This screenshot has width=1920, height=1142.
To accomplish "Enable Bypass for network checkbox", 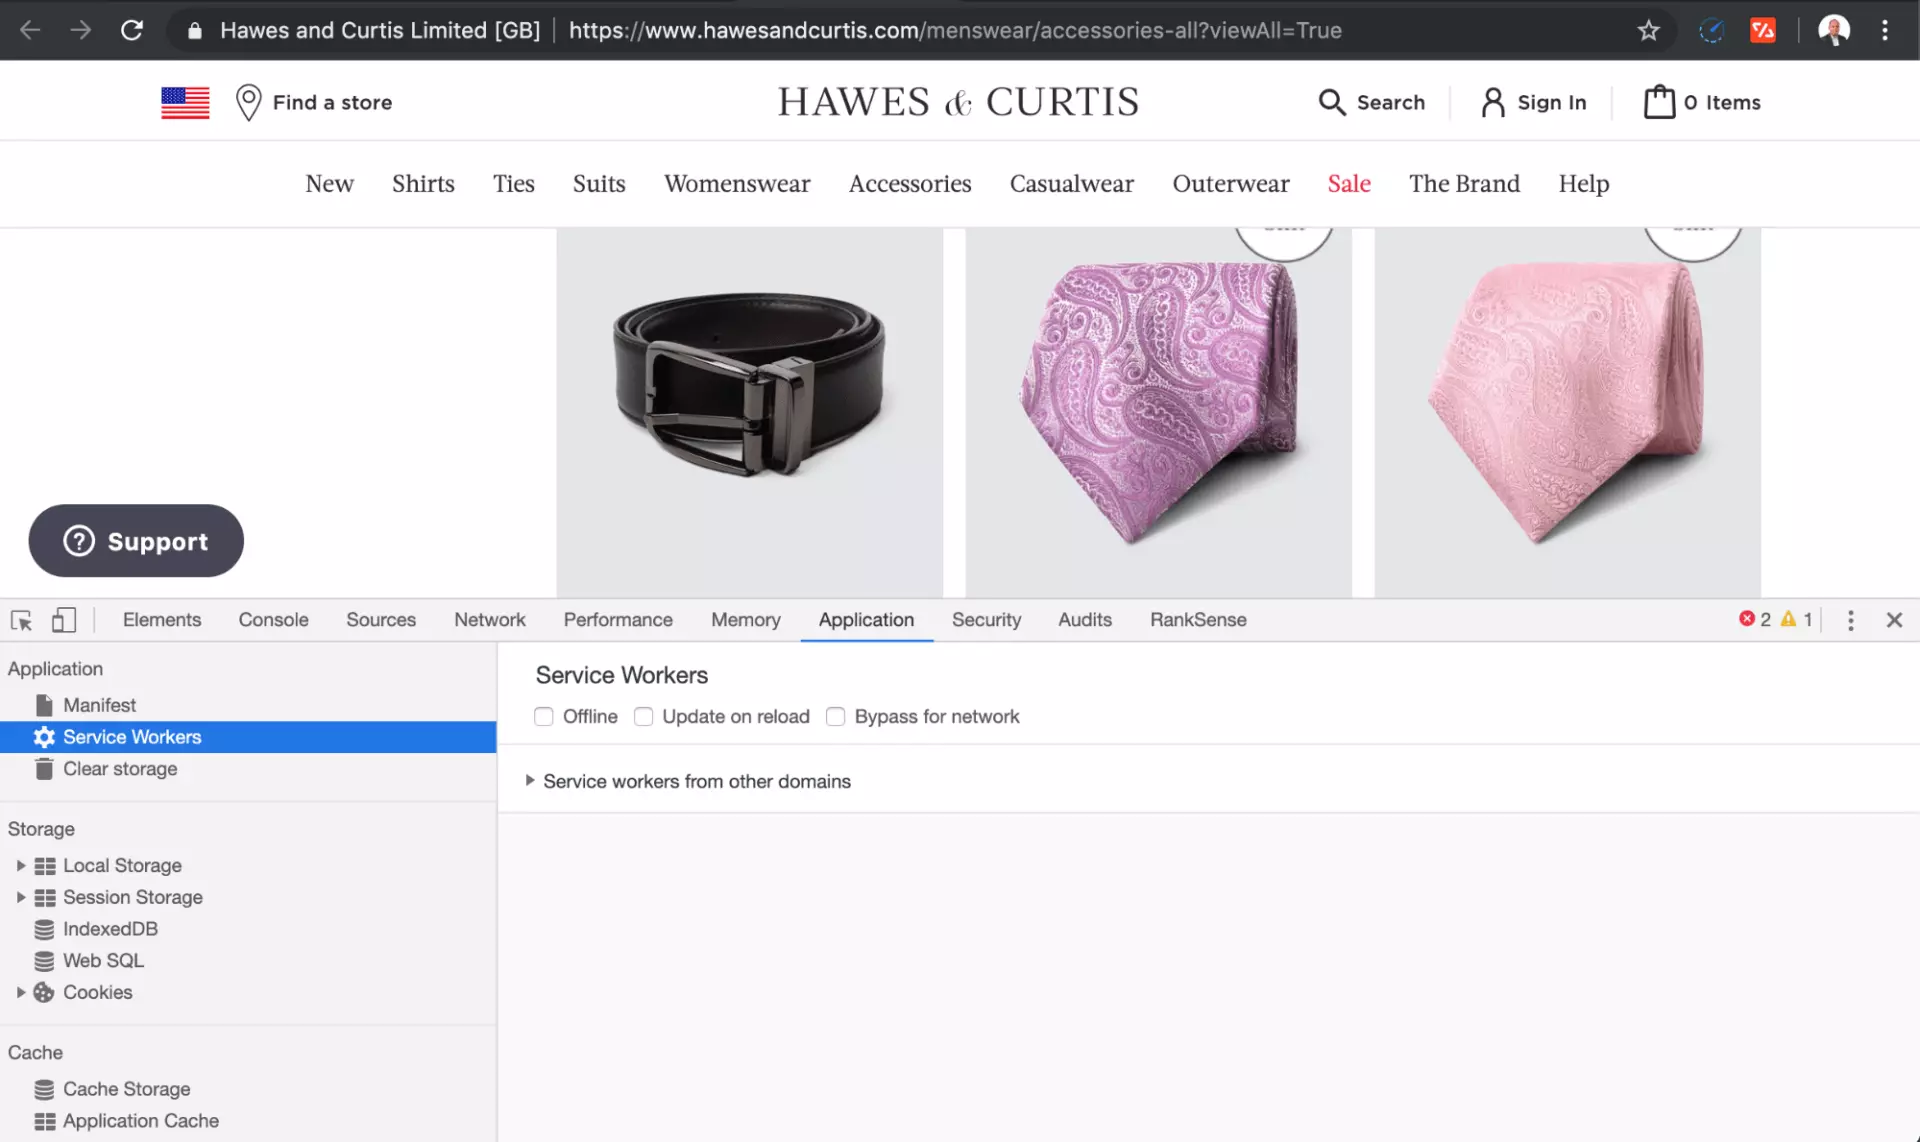I will click(834, 715).
